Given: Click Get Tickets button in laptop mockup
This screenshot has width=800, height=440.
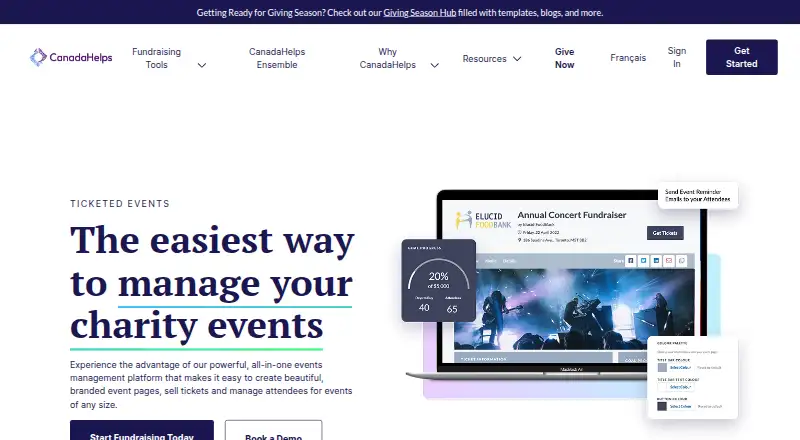Looking at the screenshot, I should [x=665, y=233].
